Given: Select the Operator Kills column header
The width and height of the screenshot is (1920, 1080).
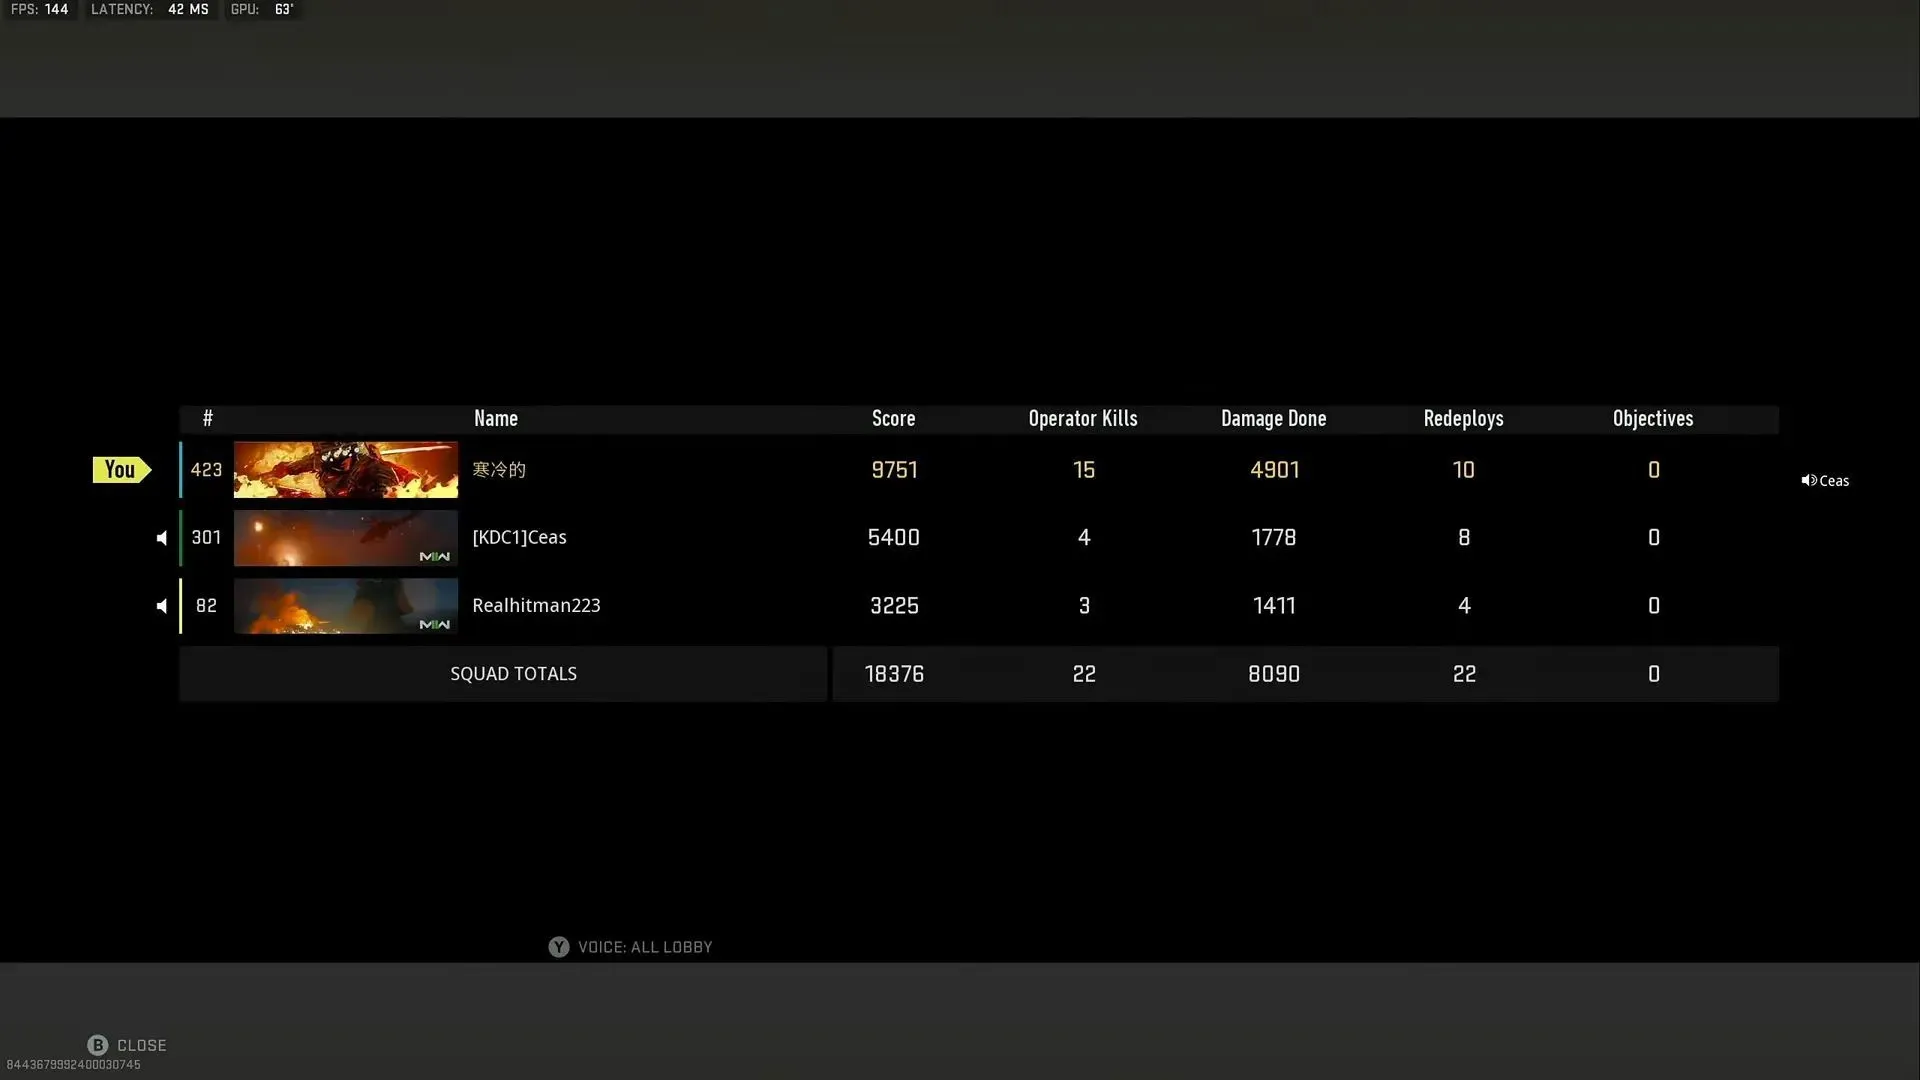Looking at the screenshot, I should click(1083, 418).
